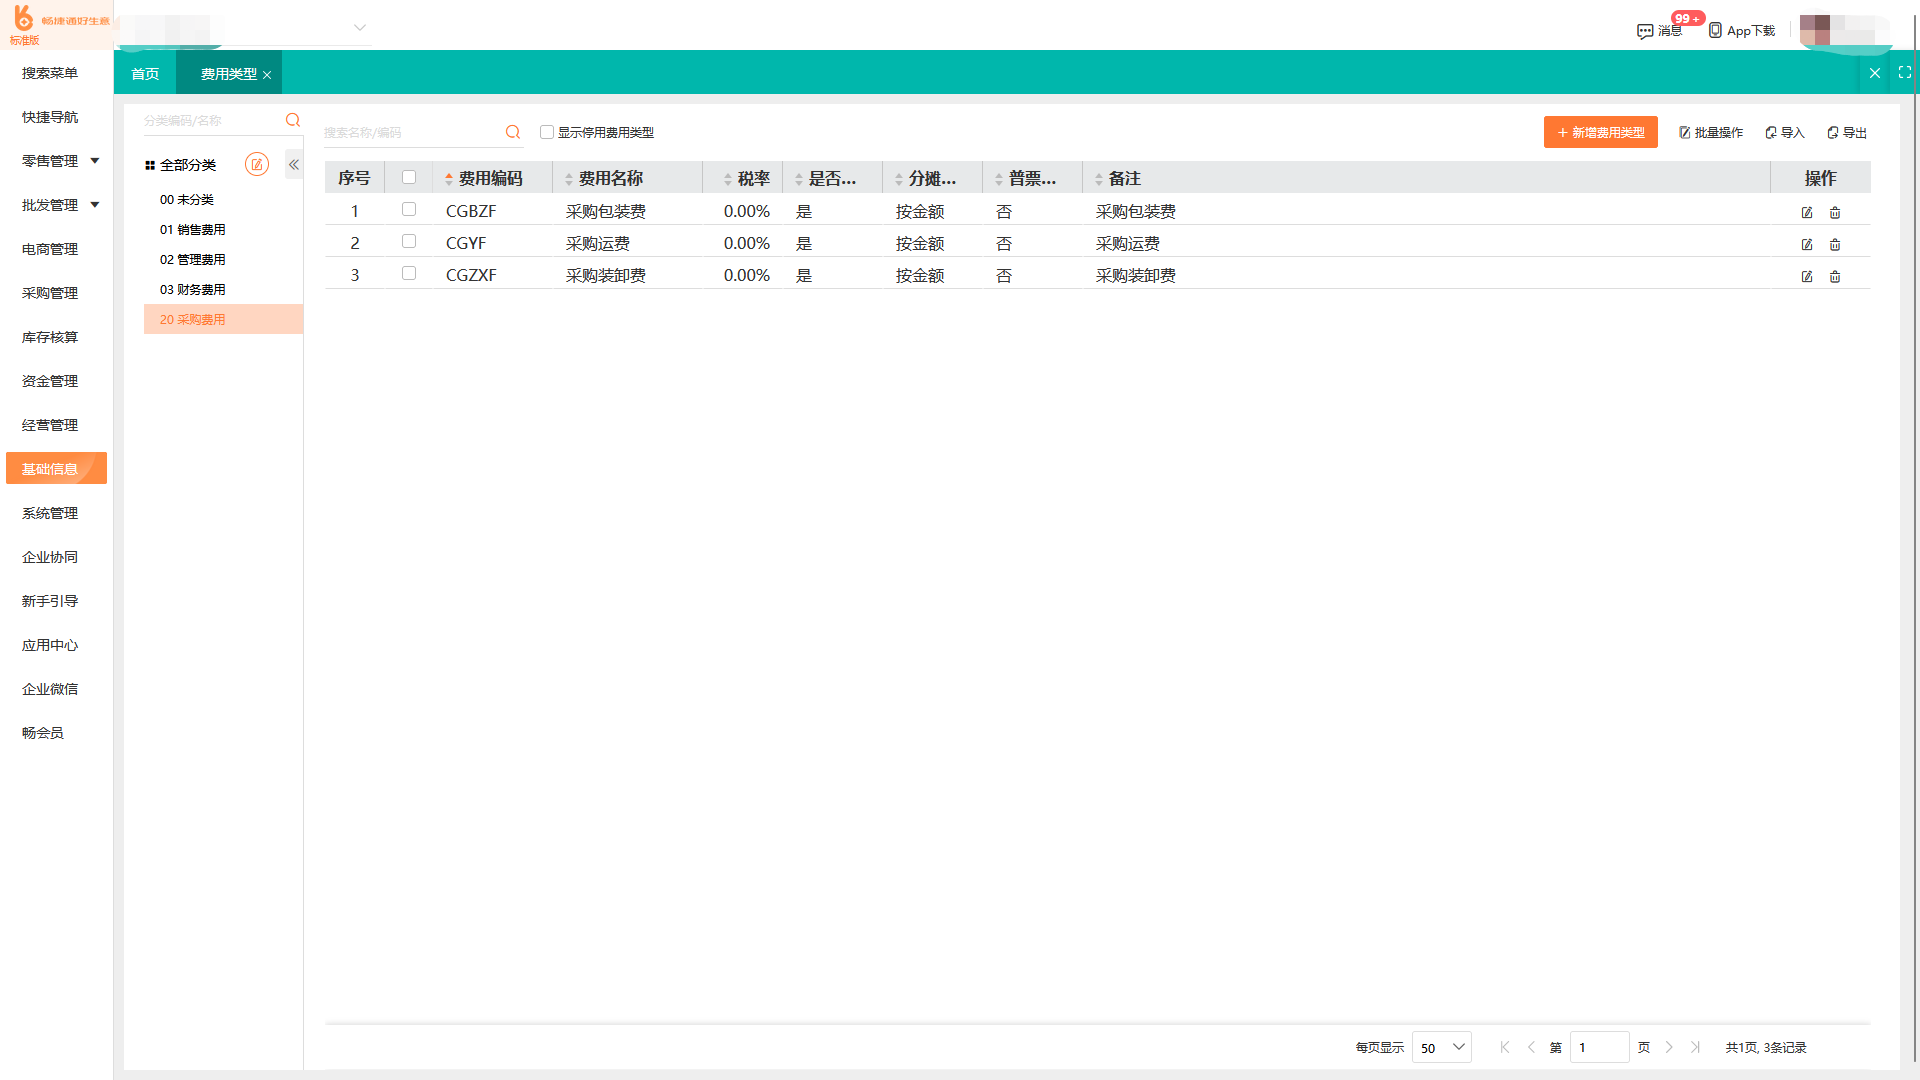
Task: Click the delete icon for CGYF
Action: tap(1836, 244)
